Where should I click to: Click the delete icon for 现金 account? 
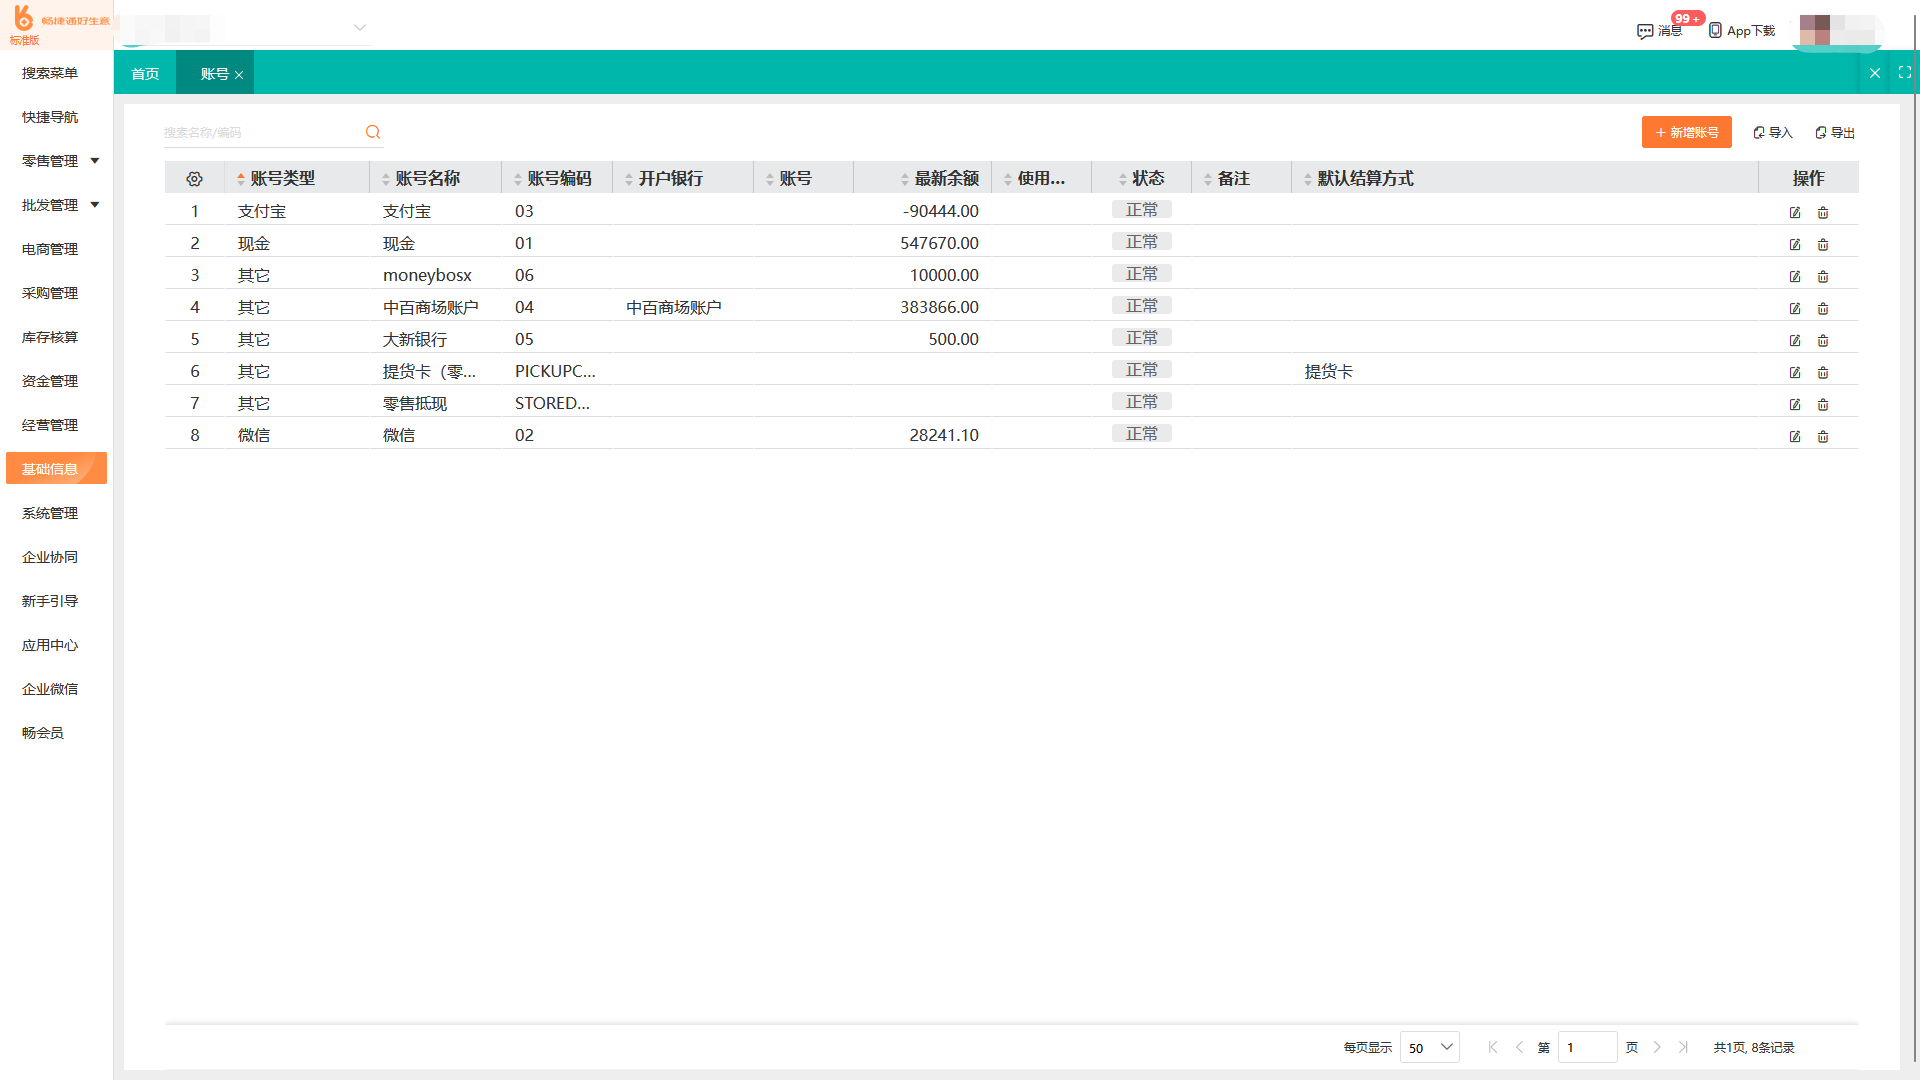tap(1822, 243)
